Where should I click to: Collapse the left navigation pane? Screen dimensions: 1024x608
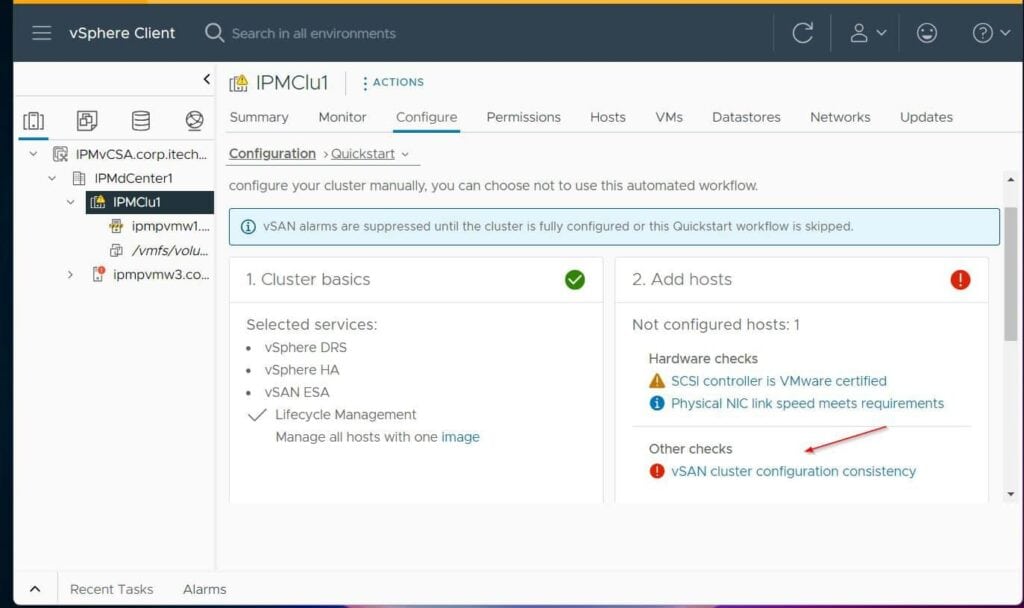tap(207, 79)
